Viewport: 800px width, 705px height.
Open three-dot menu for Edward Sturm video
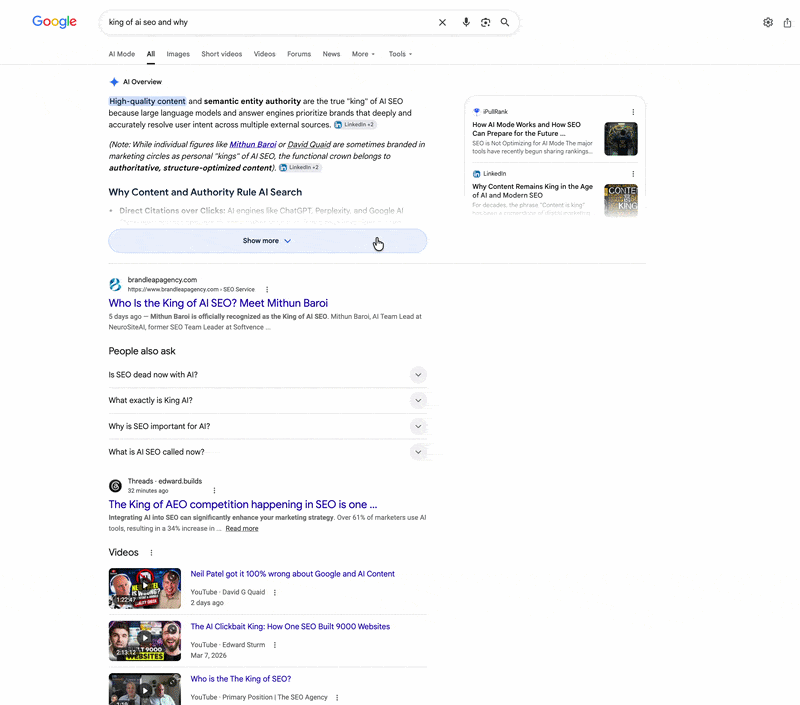tap(275, 645)
